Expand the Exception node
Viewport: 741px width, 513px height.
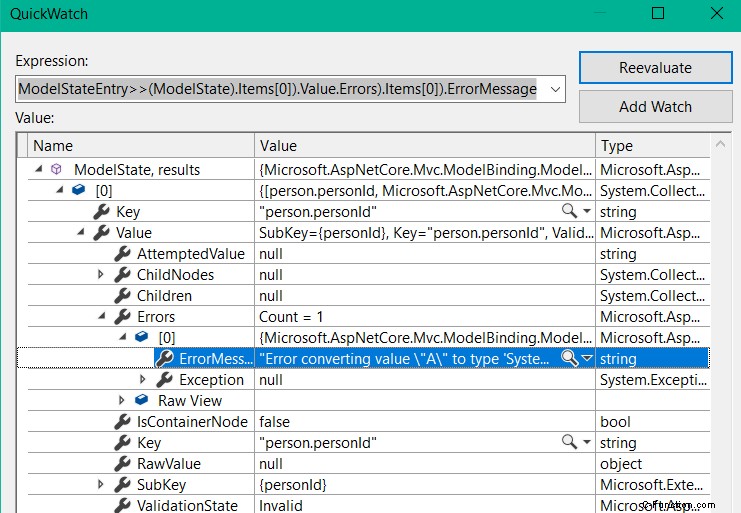click(x=142, y=379)
